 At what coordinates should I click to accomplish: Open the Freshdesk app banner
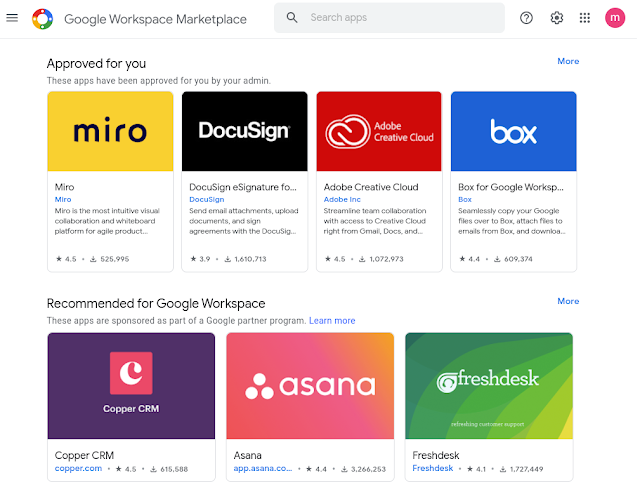click(488, 385)
